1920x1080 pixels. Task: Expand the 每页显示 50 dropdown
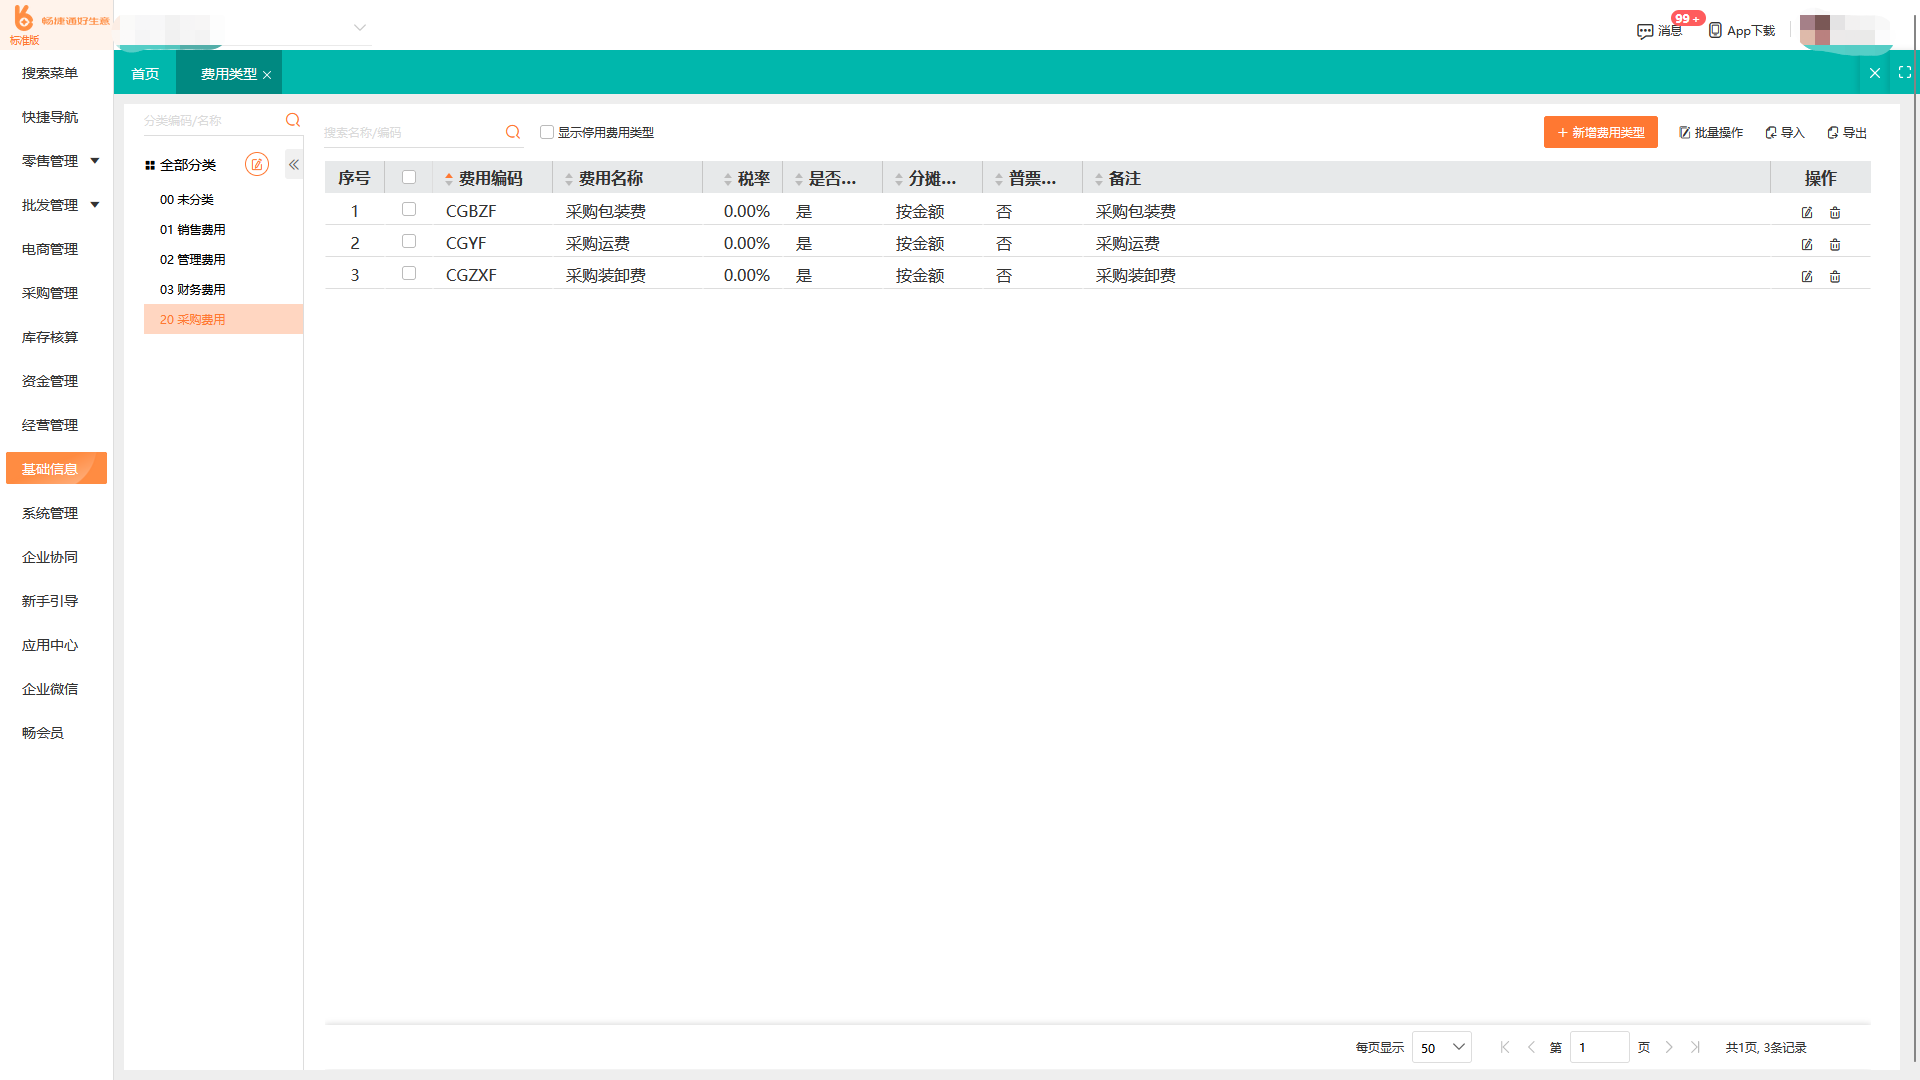[1439, 1047]
